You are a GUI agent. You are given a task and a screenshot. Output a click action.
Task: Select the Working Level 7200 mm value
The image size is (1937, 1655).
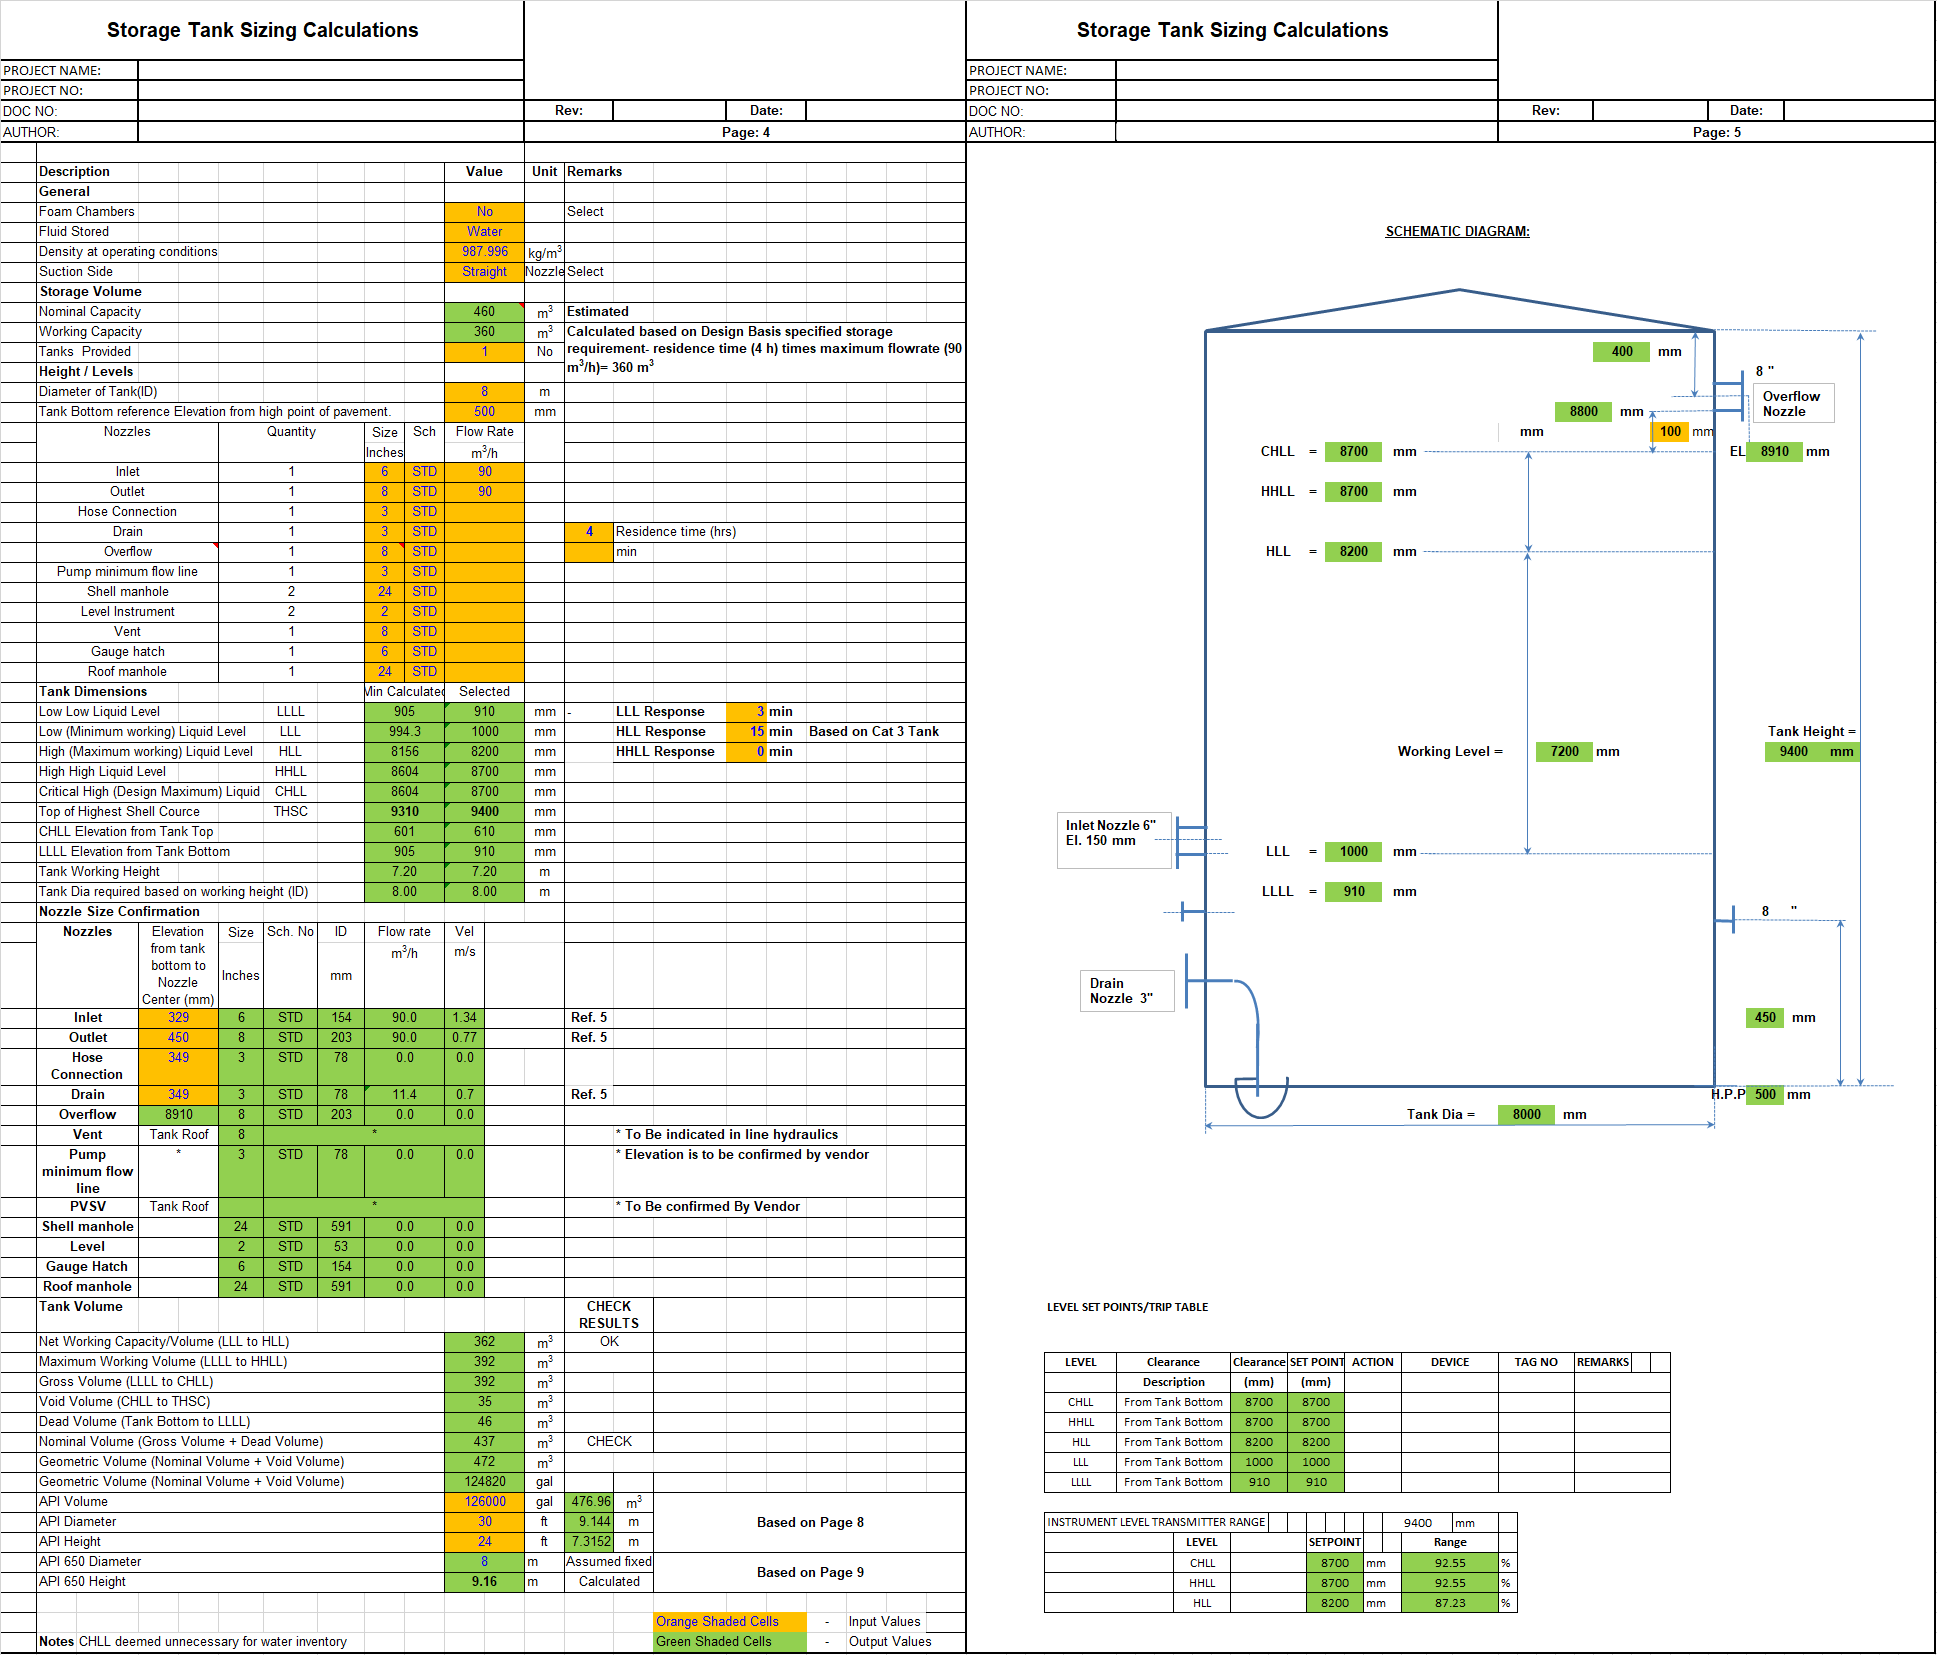click(x=1564, y=751)
